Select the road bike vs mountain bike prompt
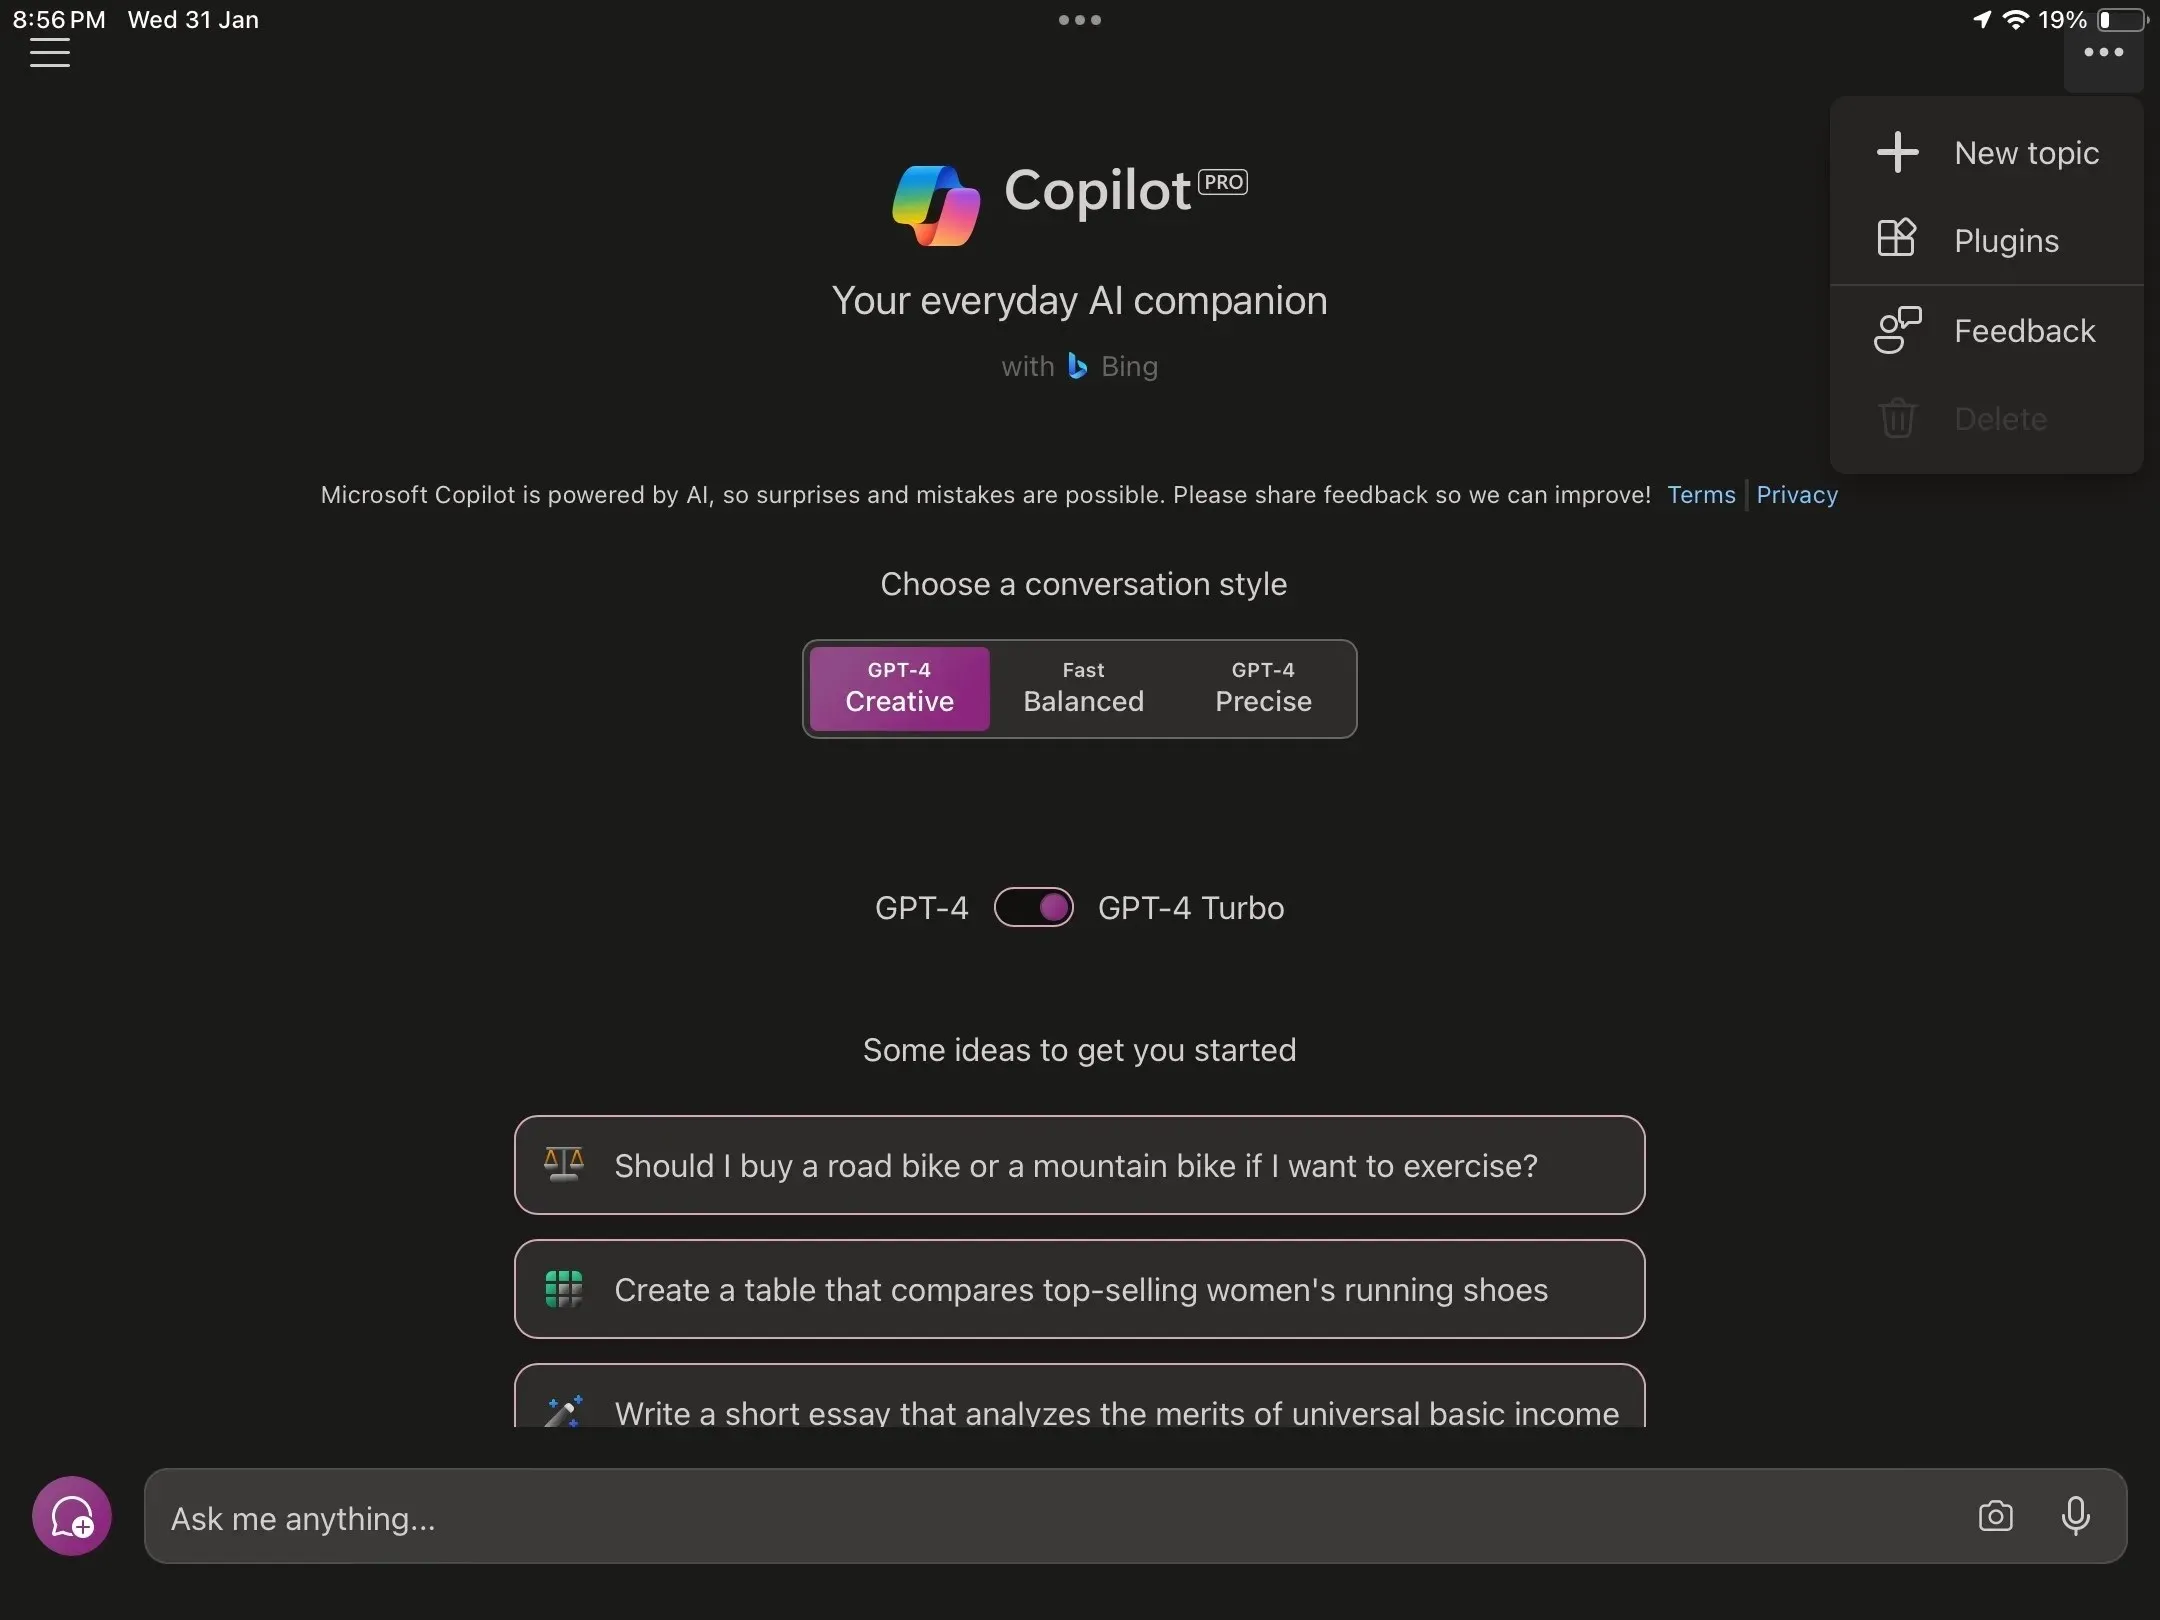This screenshot has width=2160, height=1620. tap(1080, 1164)
